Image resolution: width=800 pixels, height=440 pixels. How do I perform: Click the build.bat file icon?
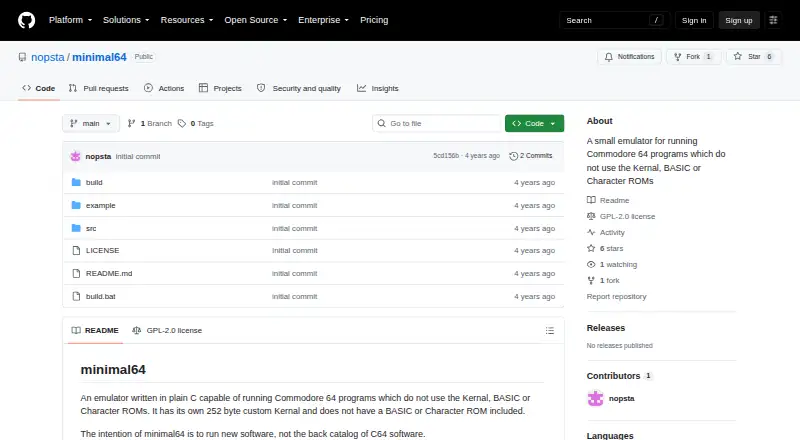tap(76, 296)
